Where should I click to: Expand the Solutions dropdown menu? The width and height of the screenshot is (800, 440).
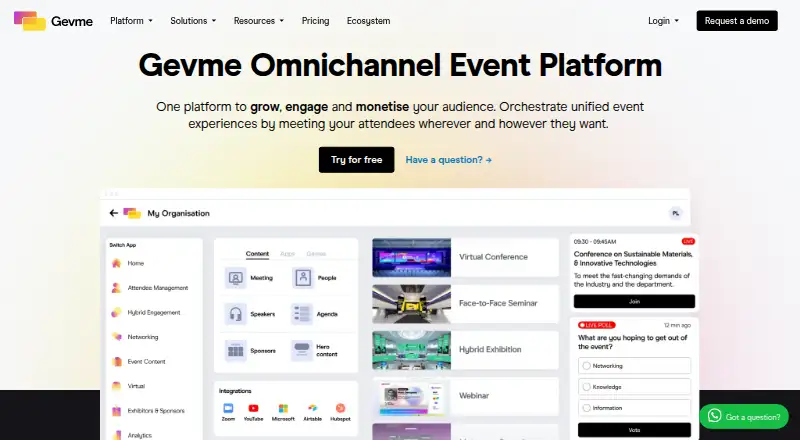[193, 21]
